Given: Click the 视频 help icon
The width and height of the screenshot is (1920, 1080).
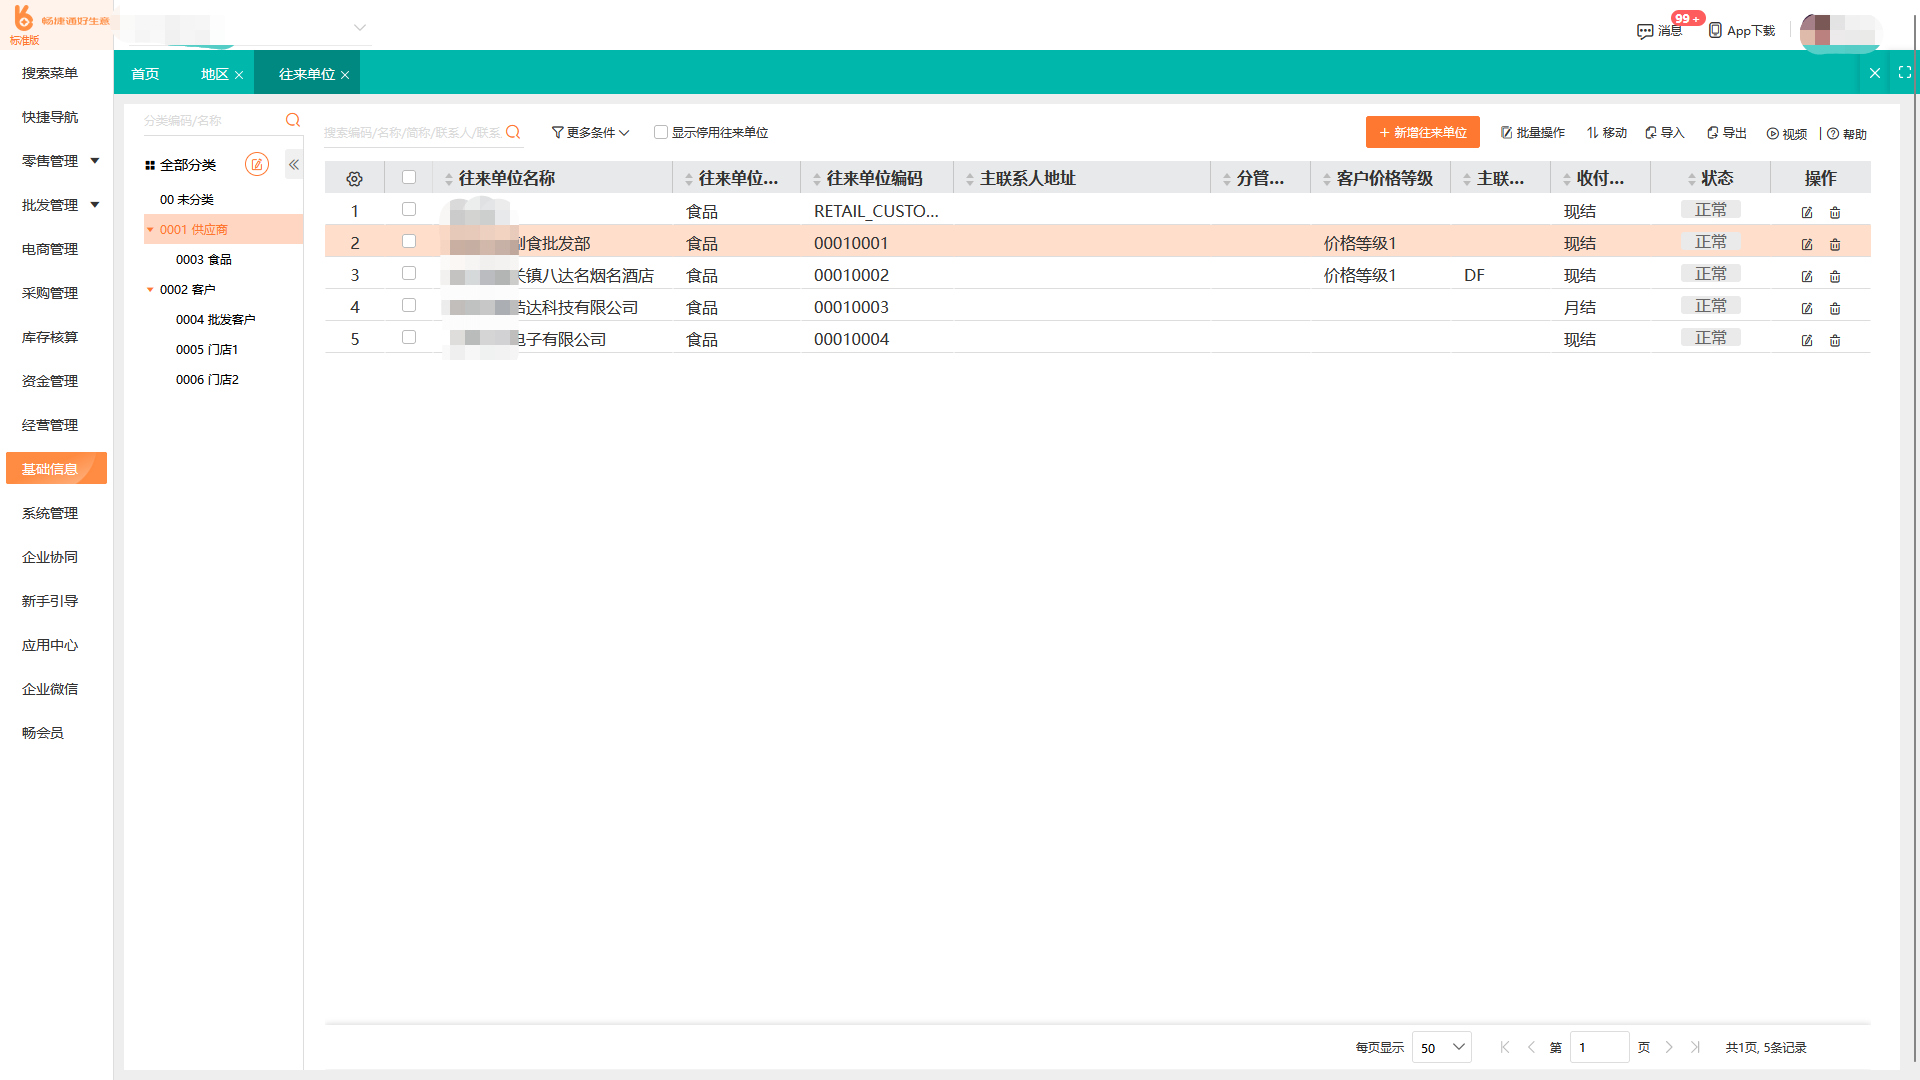Looking at the screenshot, I should 1787,132.
